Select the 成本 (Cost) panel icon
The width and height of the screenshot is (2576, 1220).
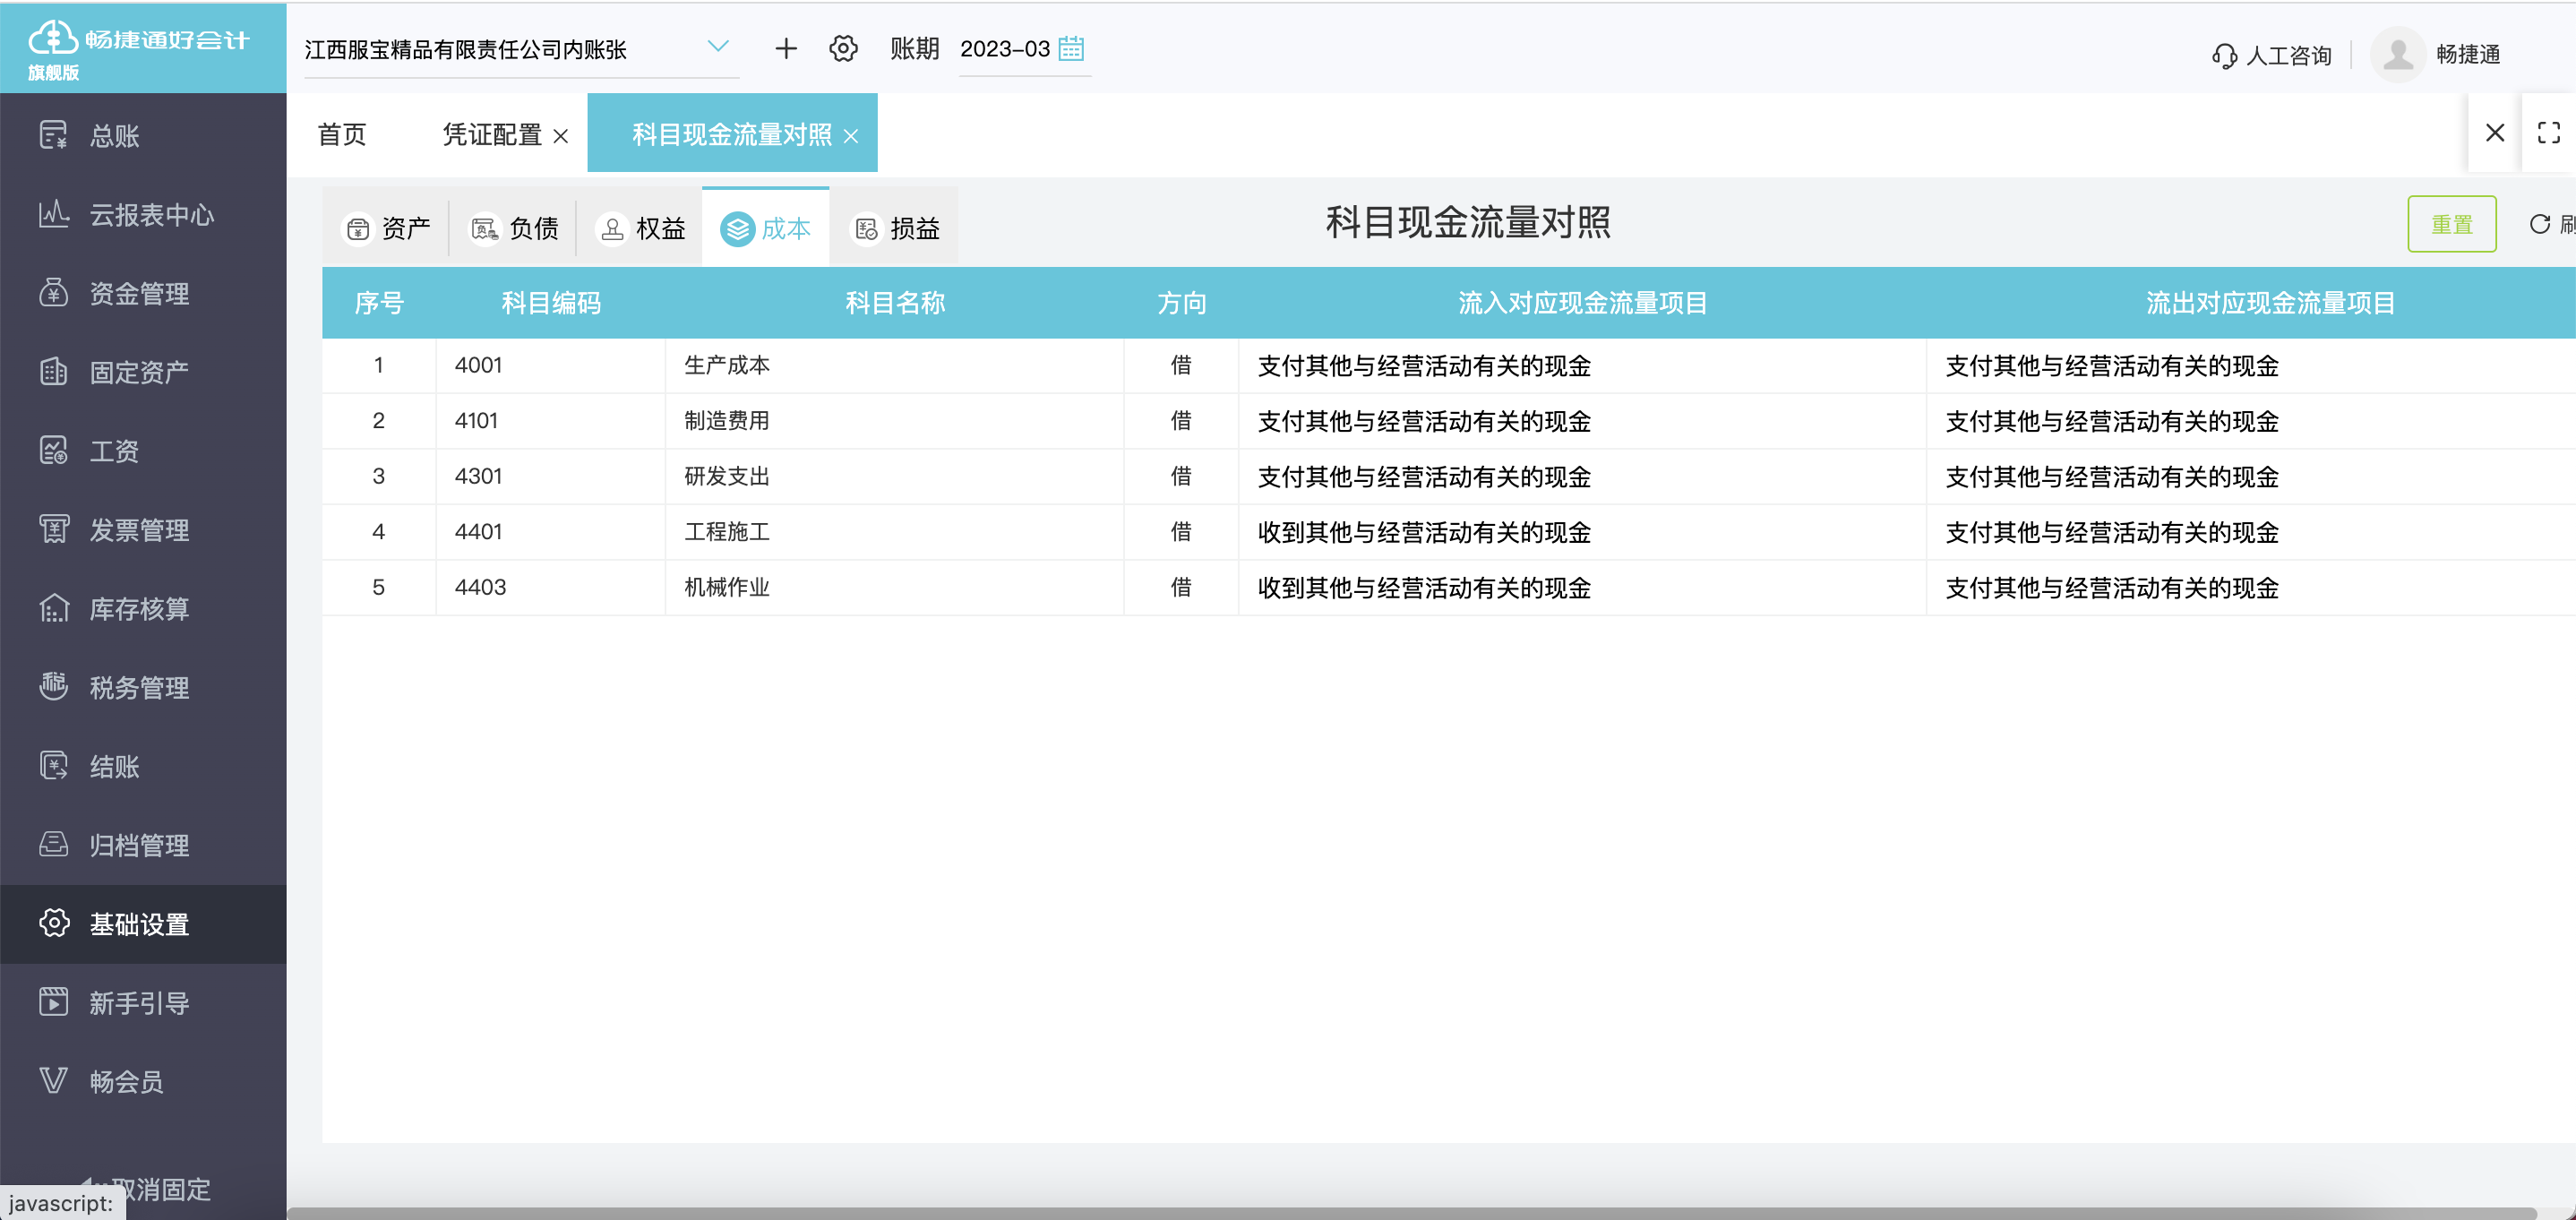pos(738,228)
